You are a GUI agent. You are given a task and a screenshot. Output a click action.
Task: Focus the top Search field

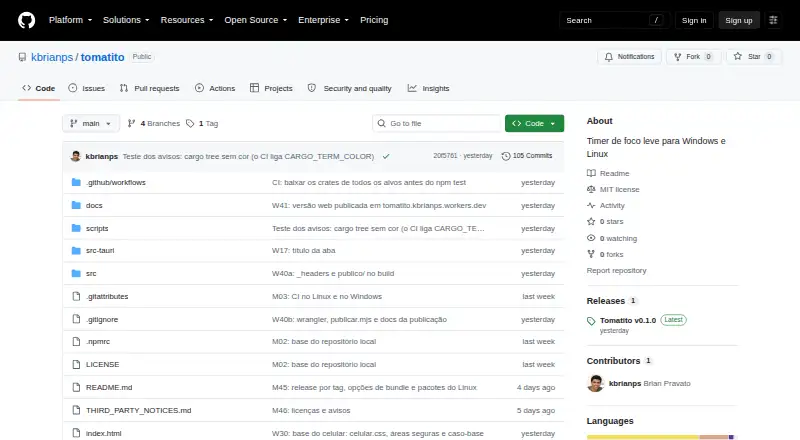(x=614, y=20)
